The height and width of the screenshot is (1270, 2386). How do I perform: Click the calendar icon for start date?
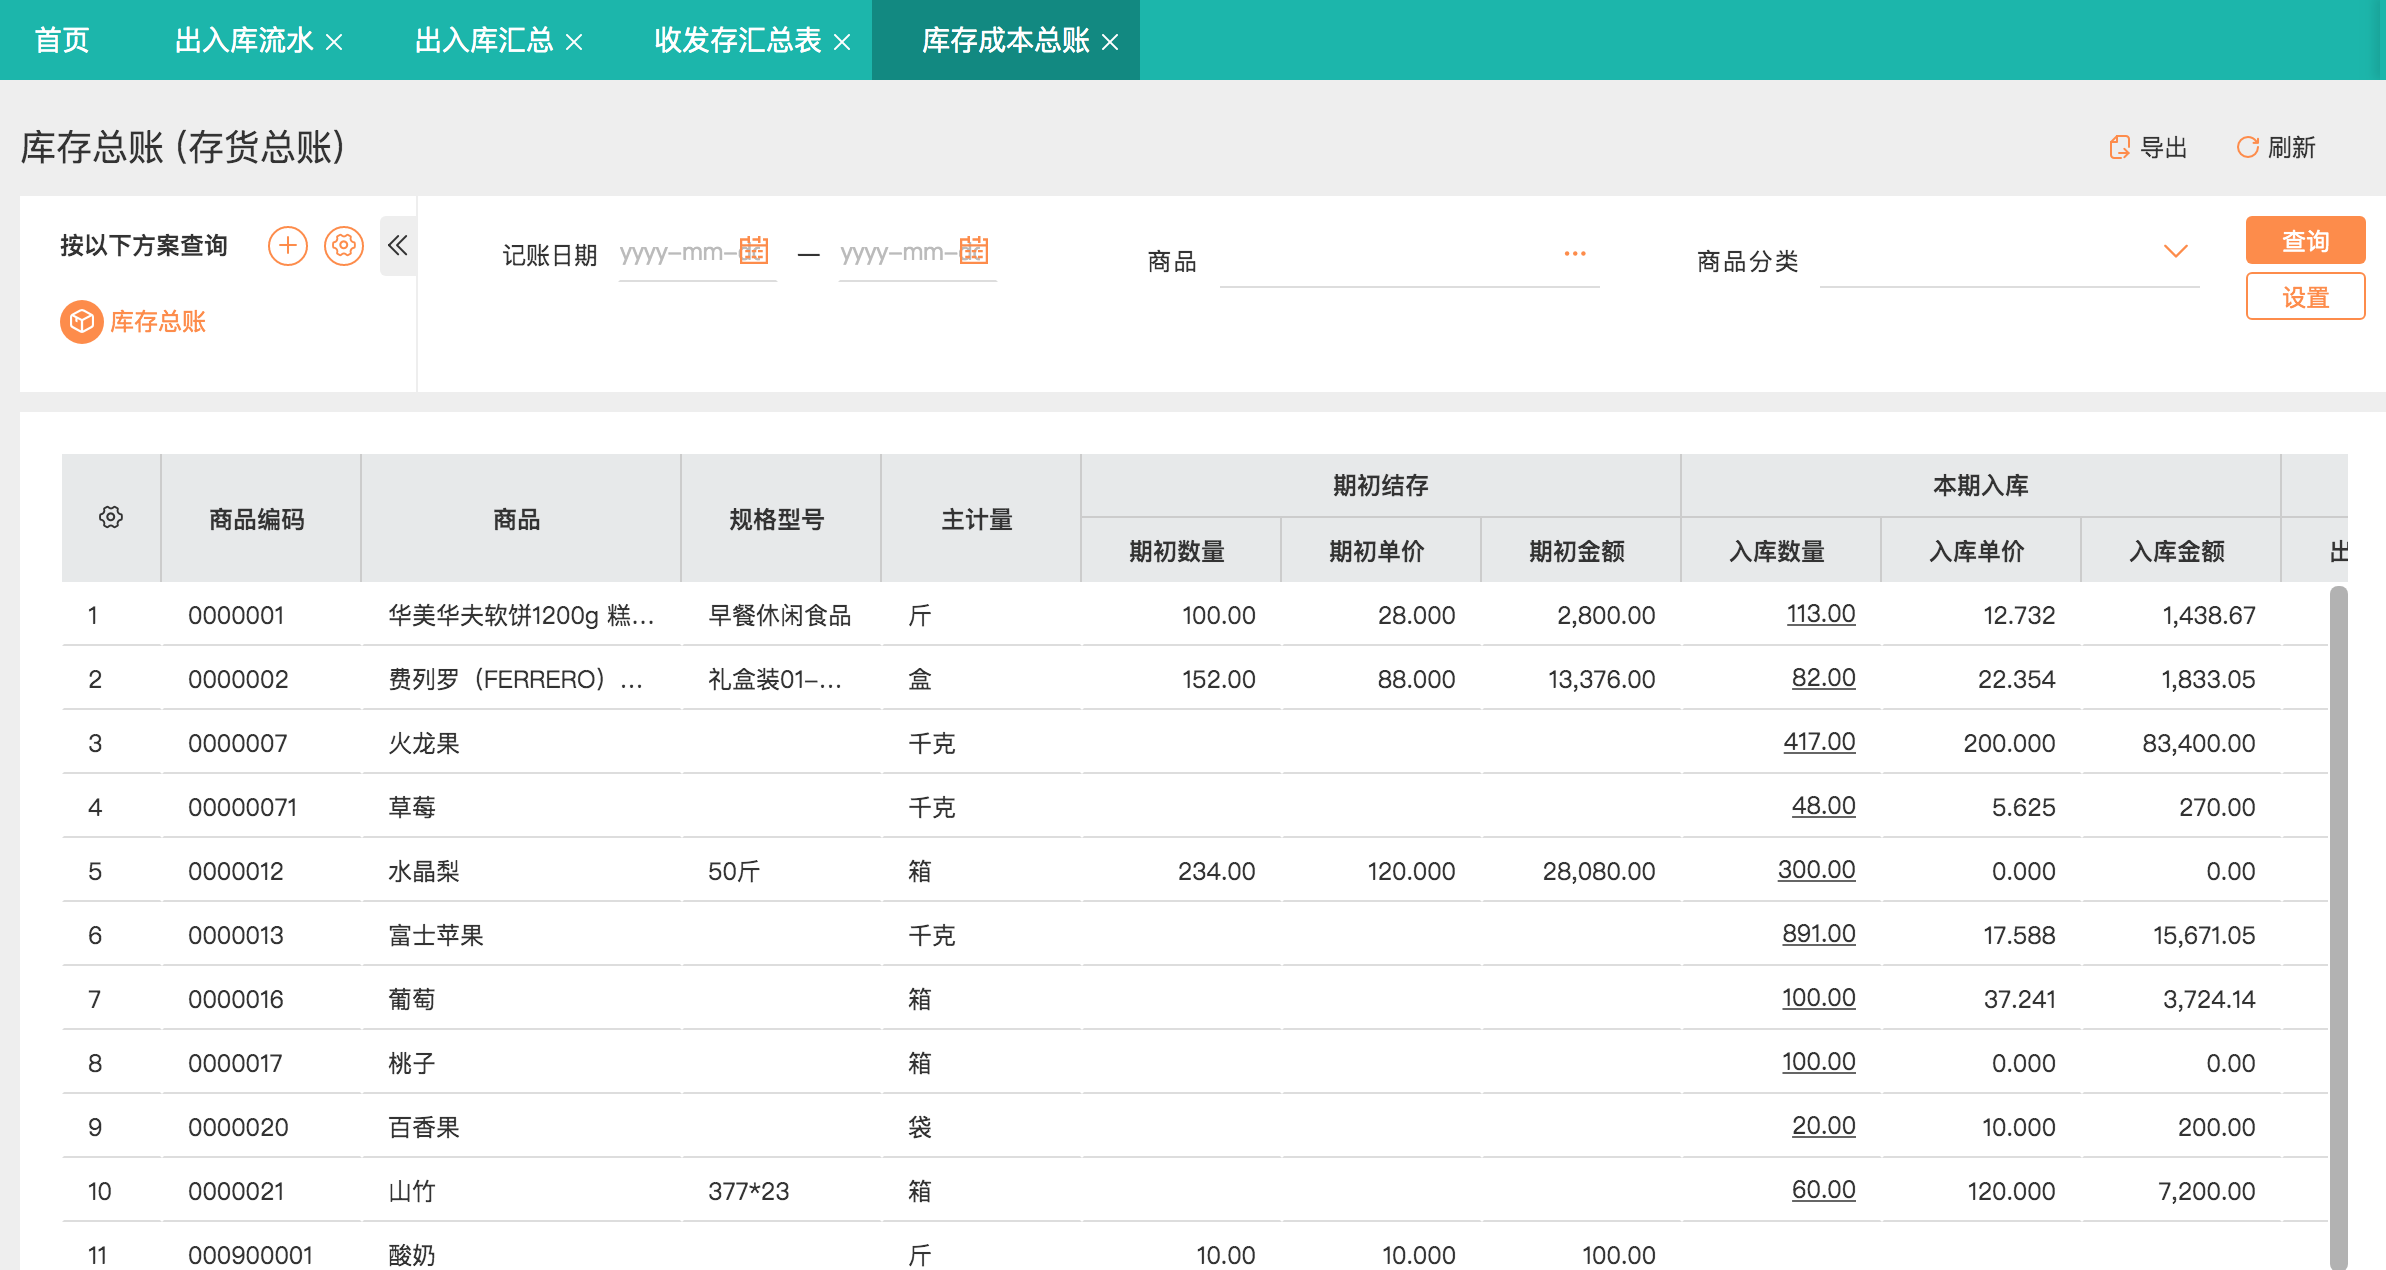(x=754, y=248)
